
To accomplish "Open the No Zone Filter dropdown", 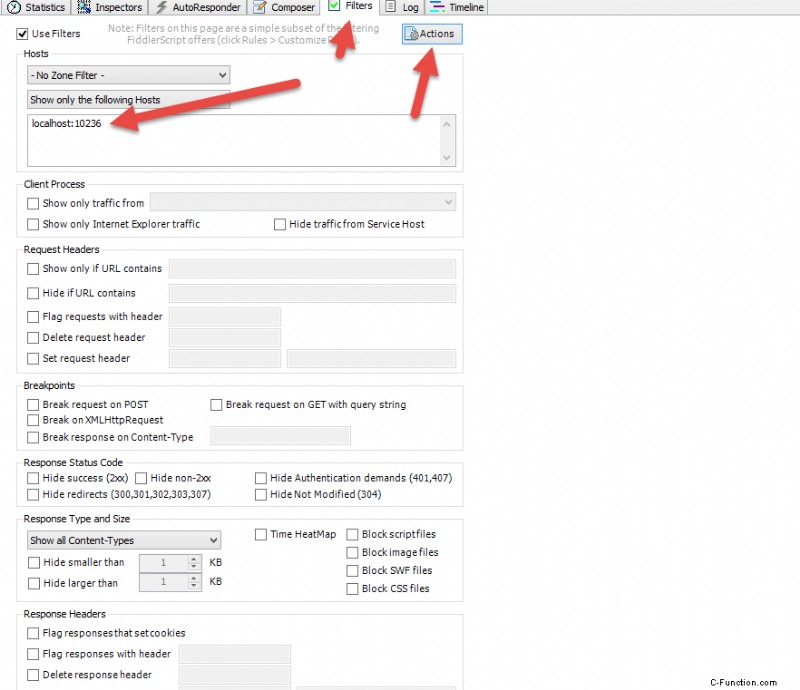I will (x=128, y=75).
